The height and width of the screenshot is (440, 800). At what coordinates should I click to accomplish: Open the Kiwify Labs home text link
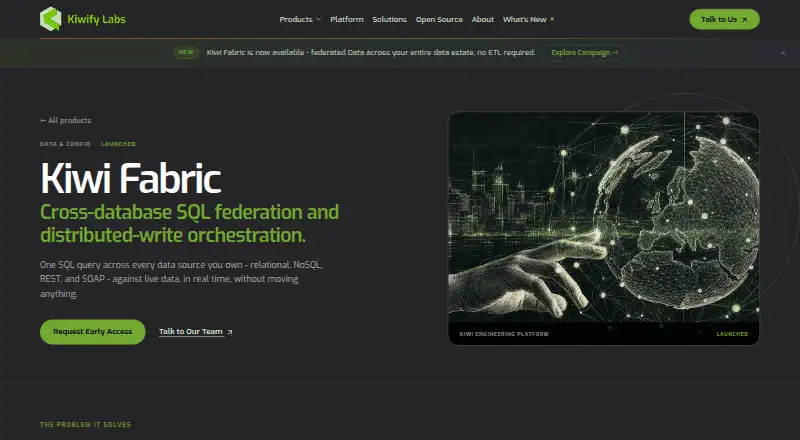[96, 19]
